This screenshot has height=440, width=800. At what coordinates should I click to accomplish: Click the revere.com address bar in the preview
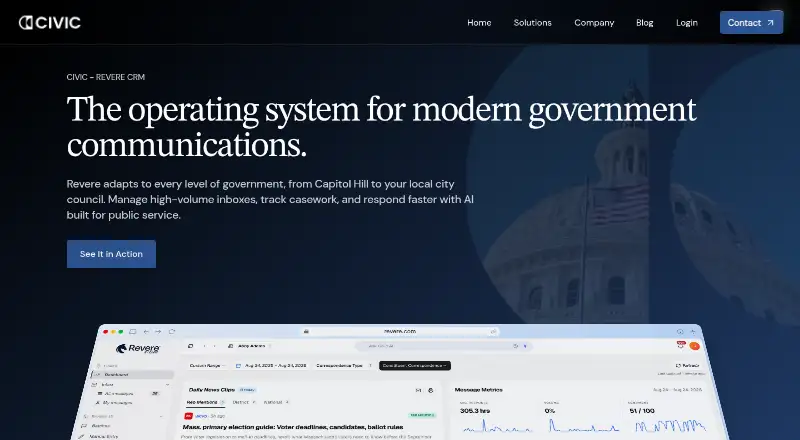(400, 331)
